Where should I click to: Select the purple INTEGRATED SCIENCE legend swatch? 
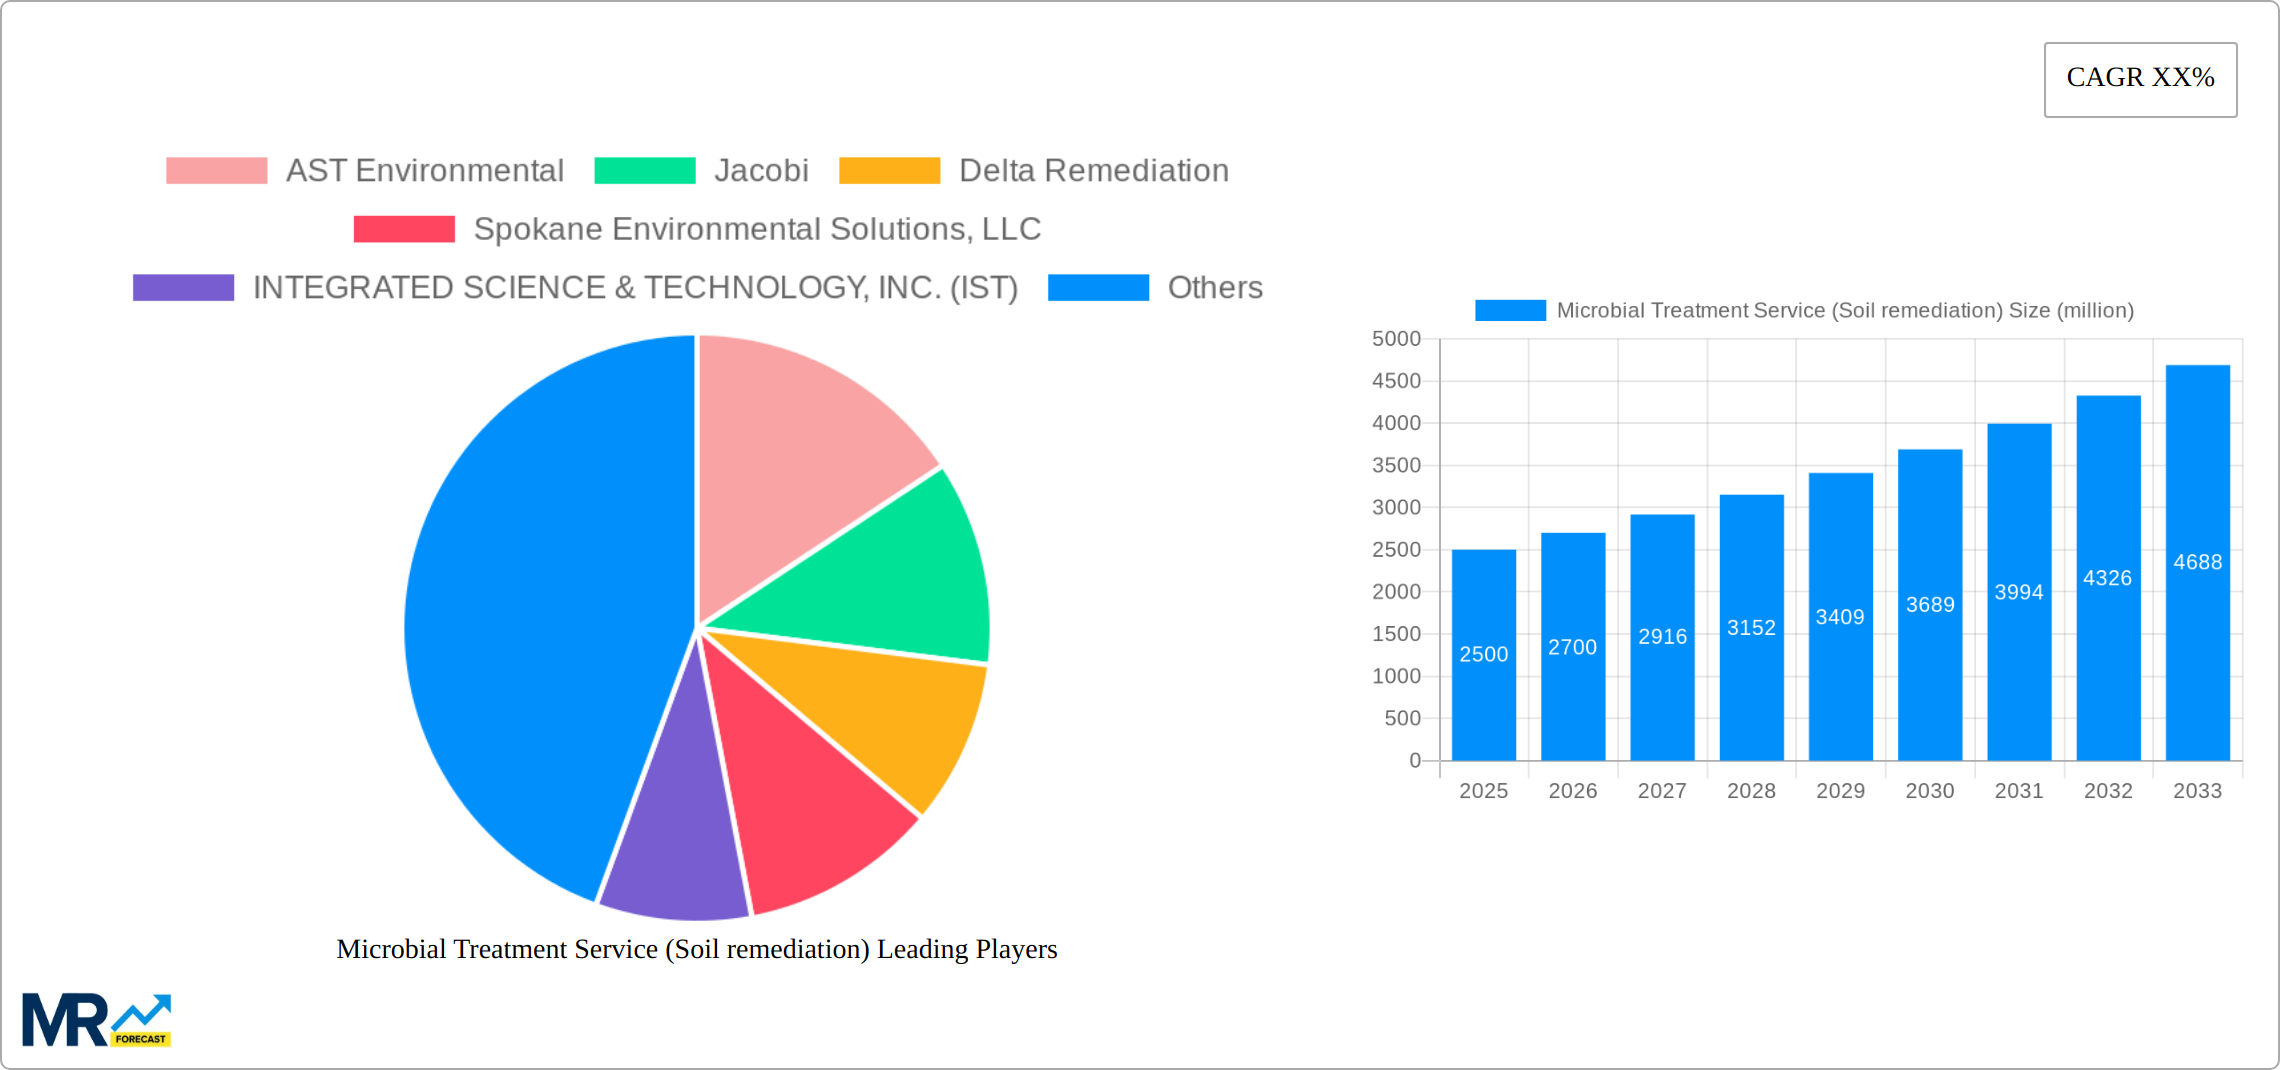(184, 288)
